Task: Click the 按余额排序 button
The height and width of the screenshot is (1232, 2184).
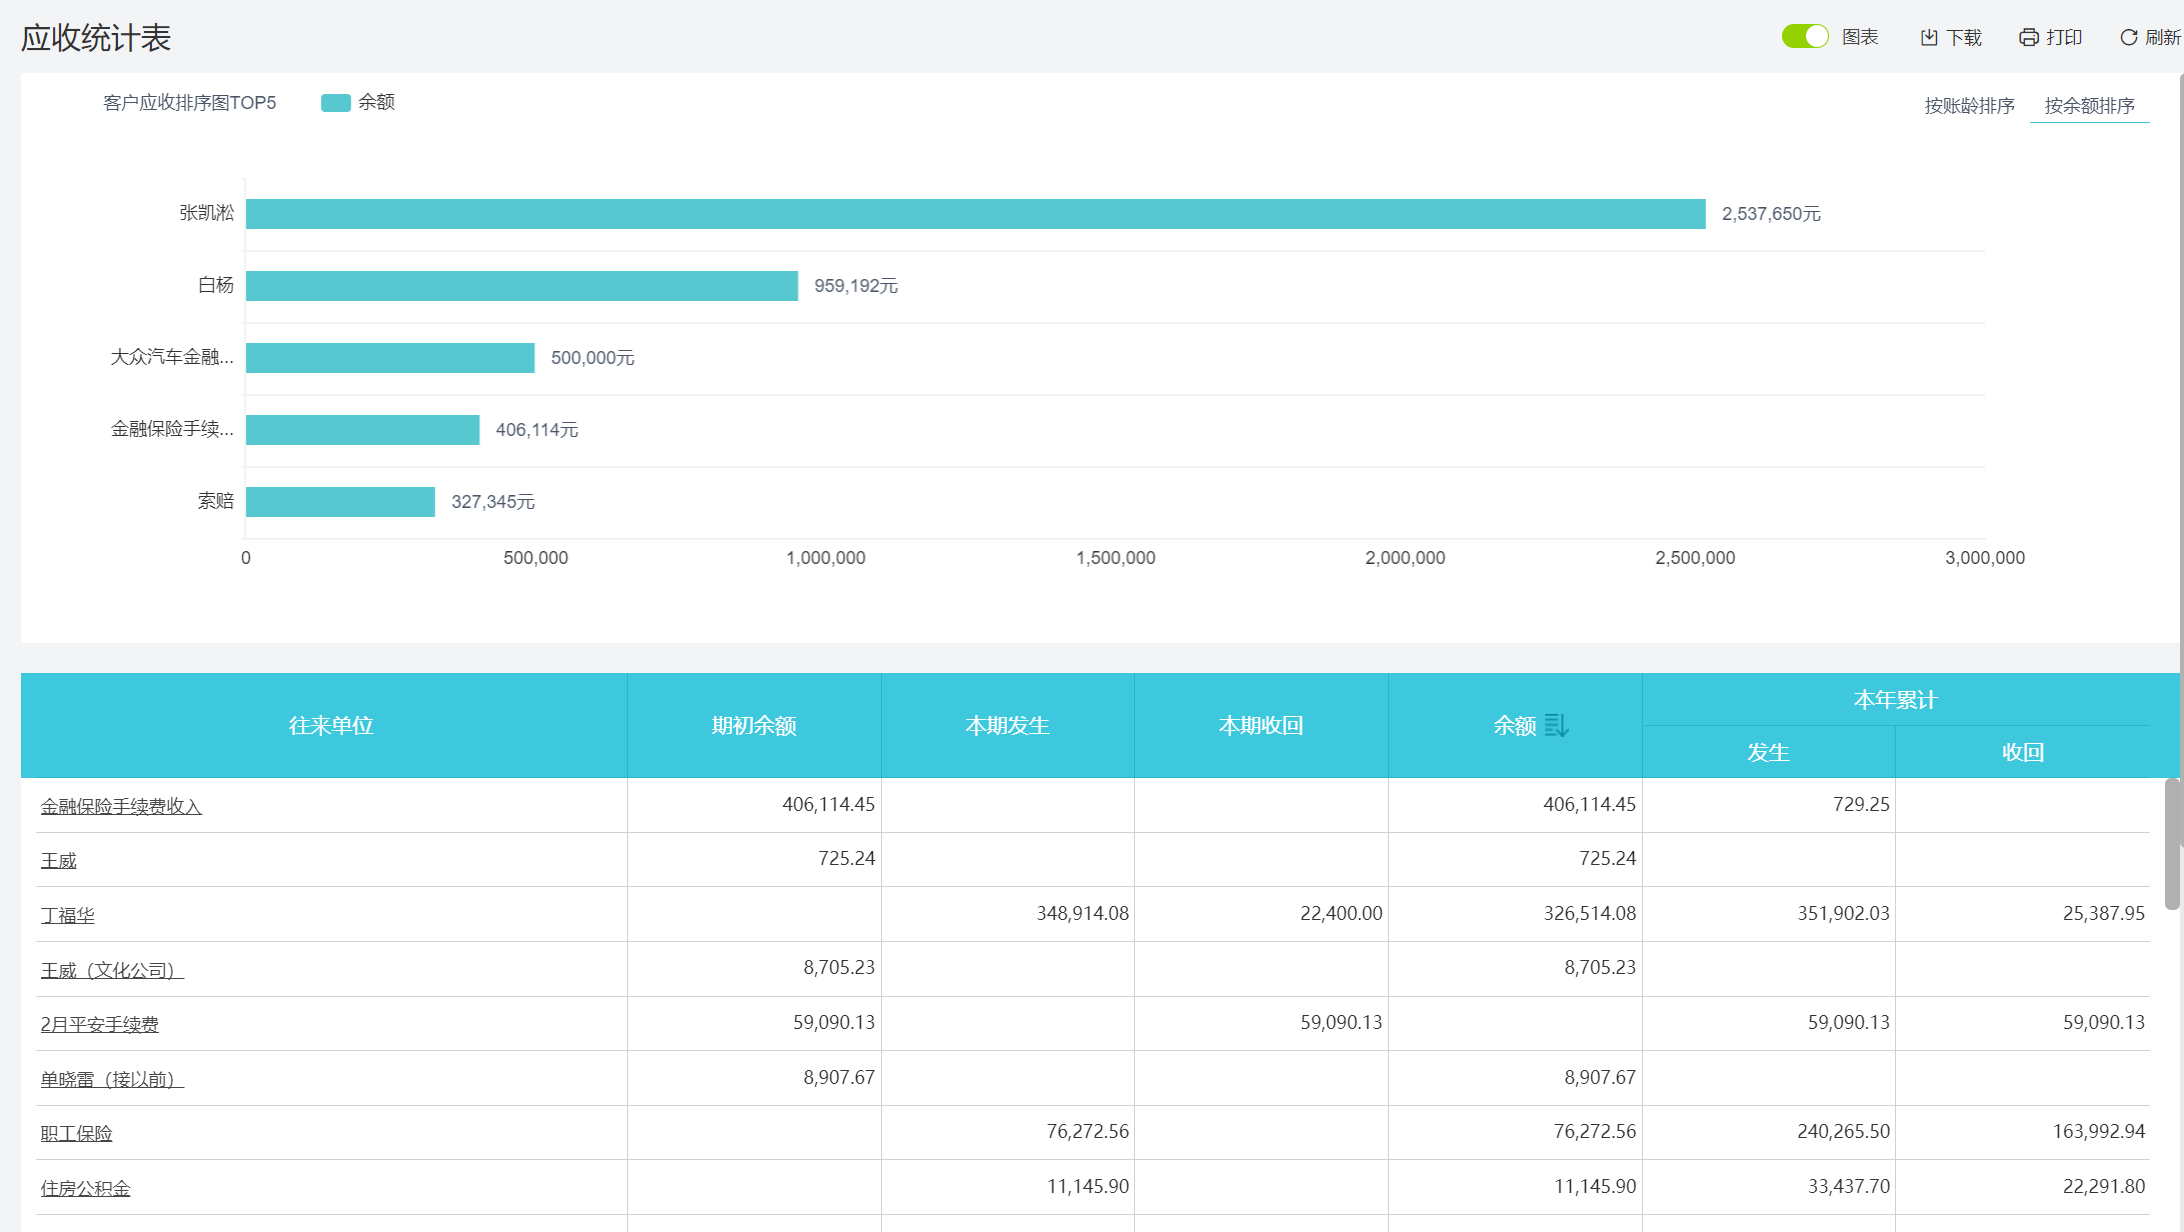Action: click(2090, 105)
